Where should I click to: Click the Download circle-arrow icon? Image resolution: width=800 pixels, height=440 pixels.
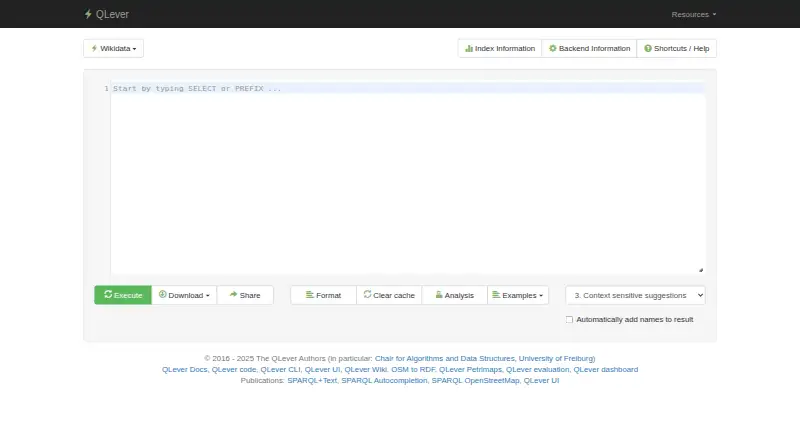click(162, 295)
